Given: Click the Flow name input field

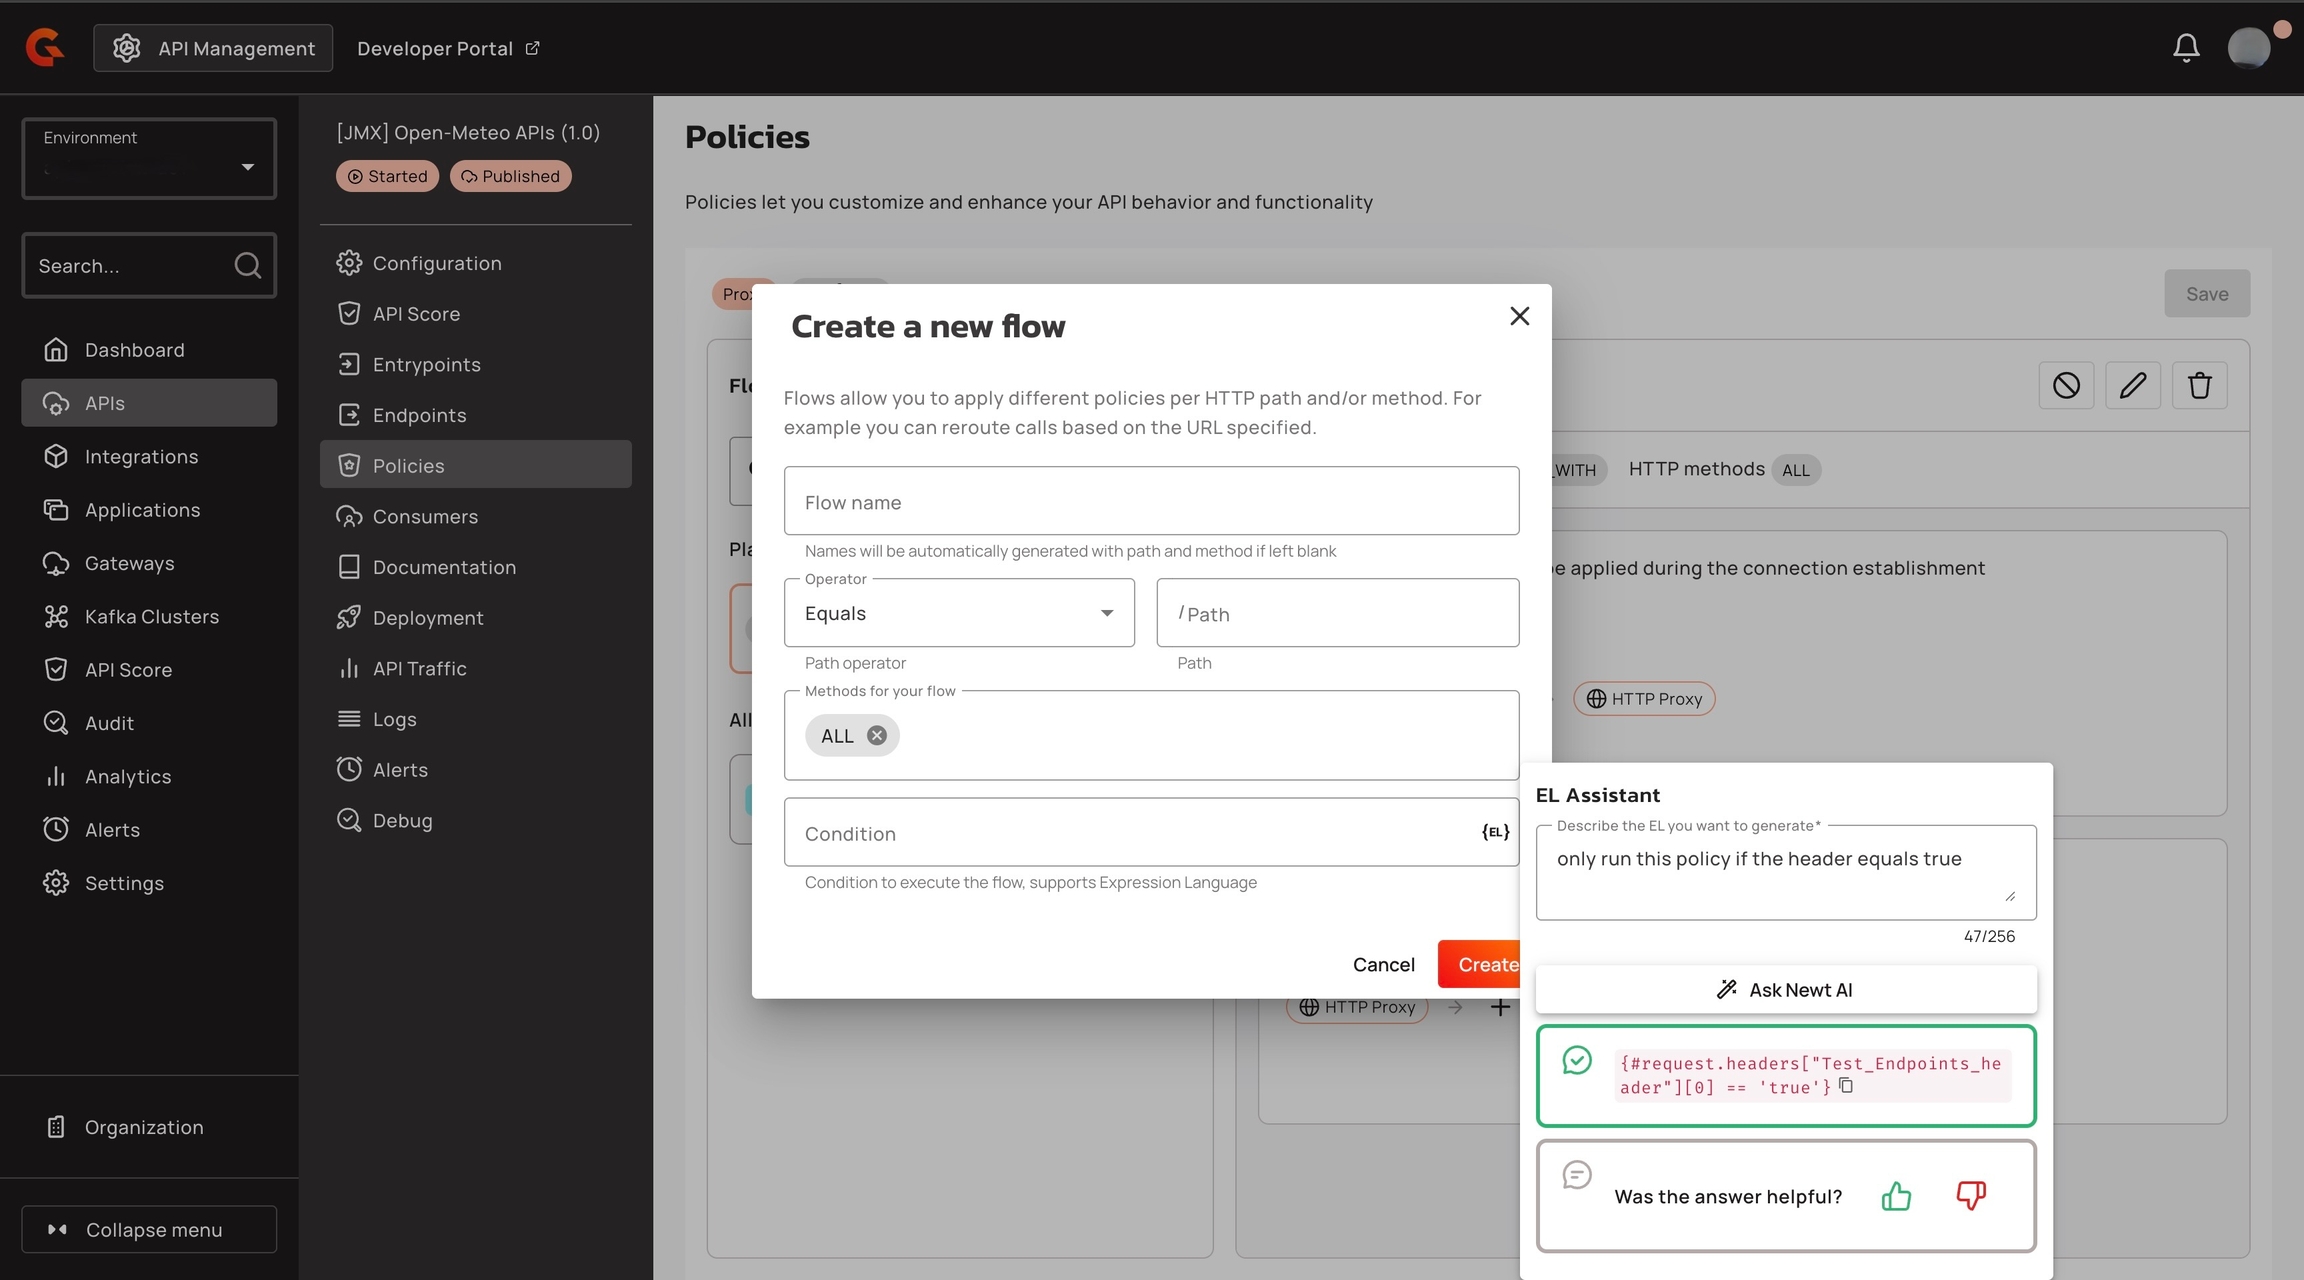Looking at the screenshot, I should [x=1150, y=502].
